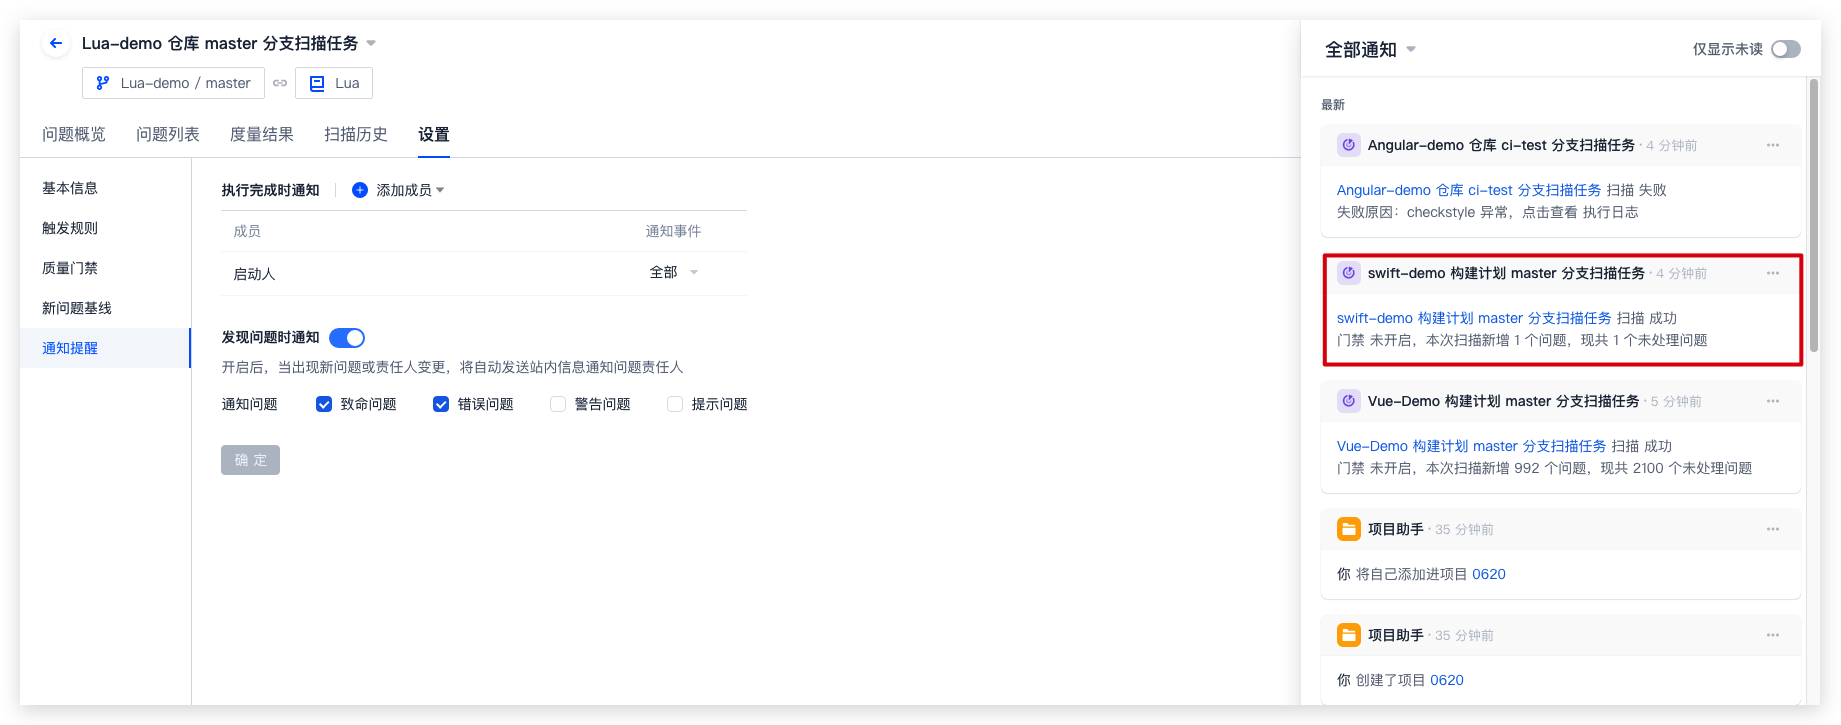Click the 确定 button
Viewport: 1841px width, 725px height.
(250, 460)
